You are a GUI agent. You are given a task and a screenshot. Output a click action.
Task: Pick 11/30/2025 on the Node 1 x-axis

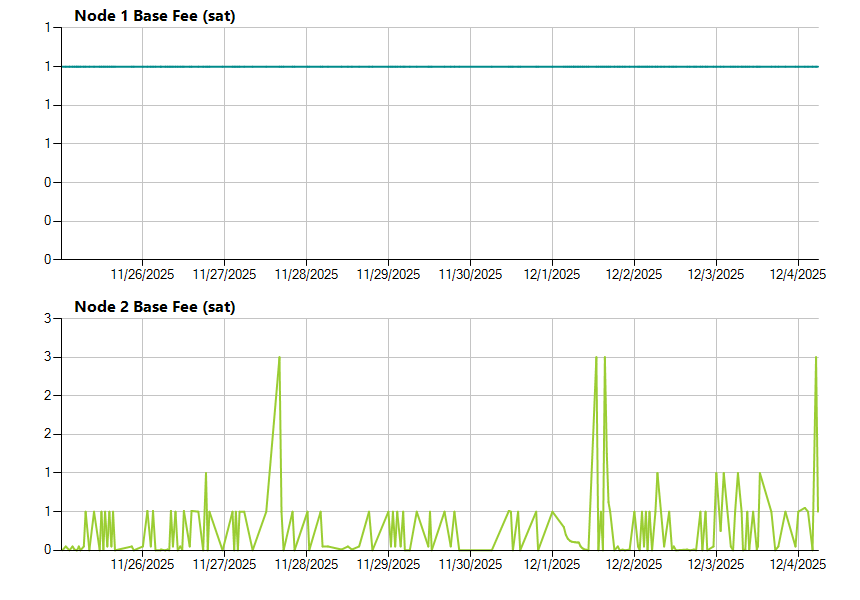470,274
